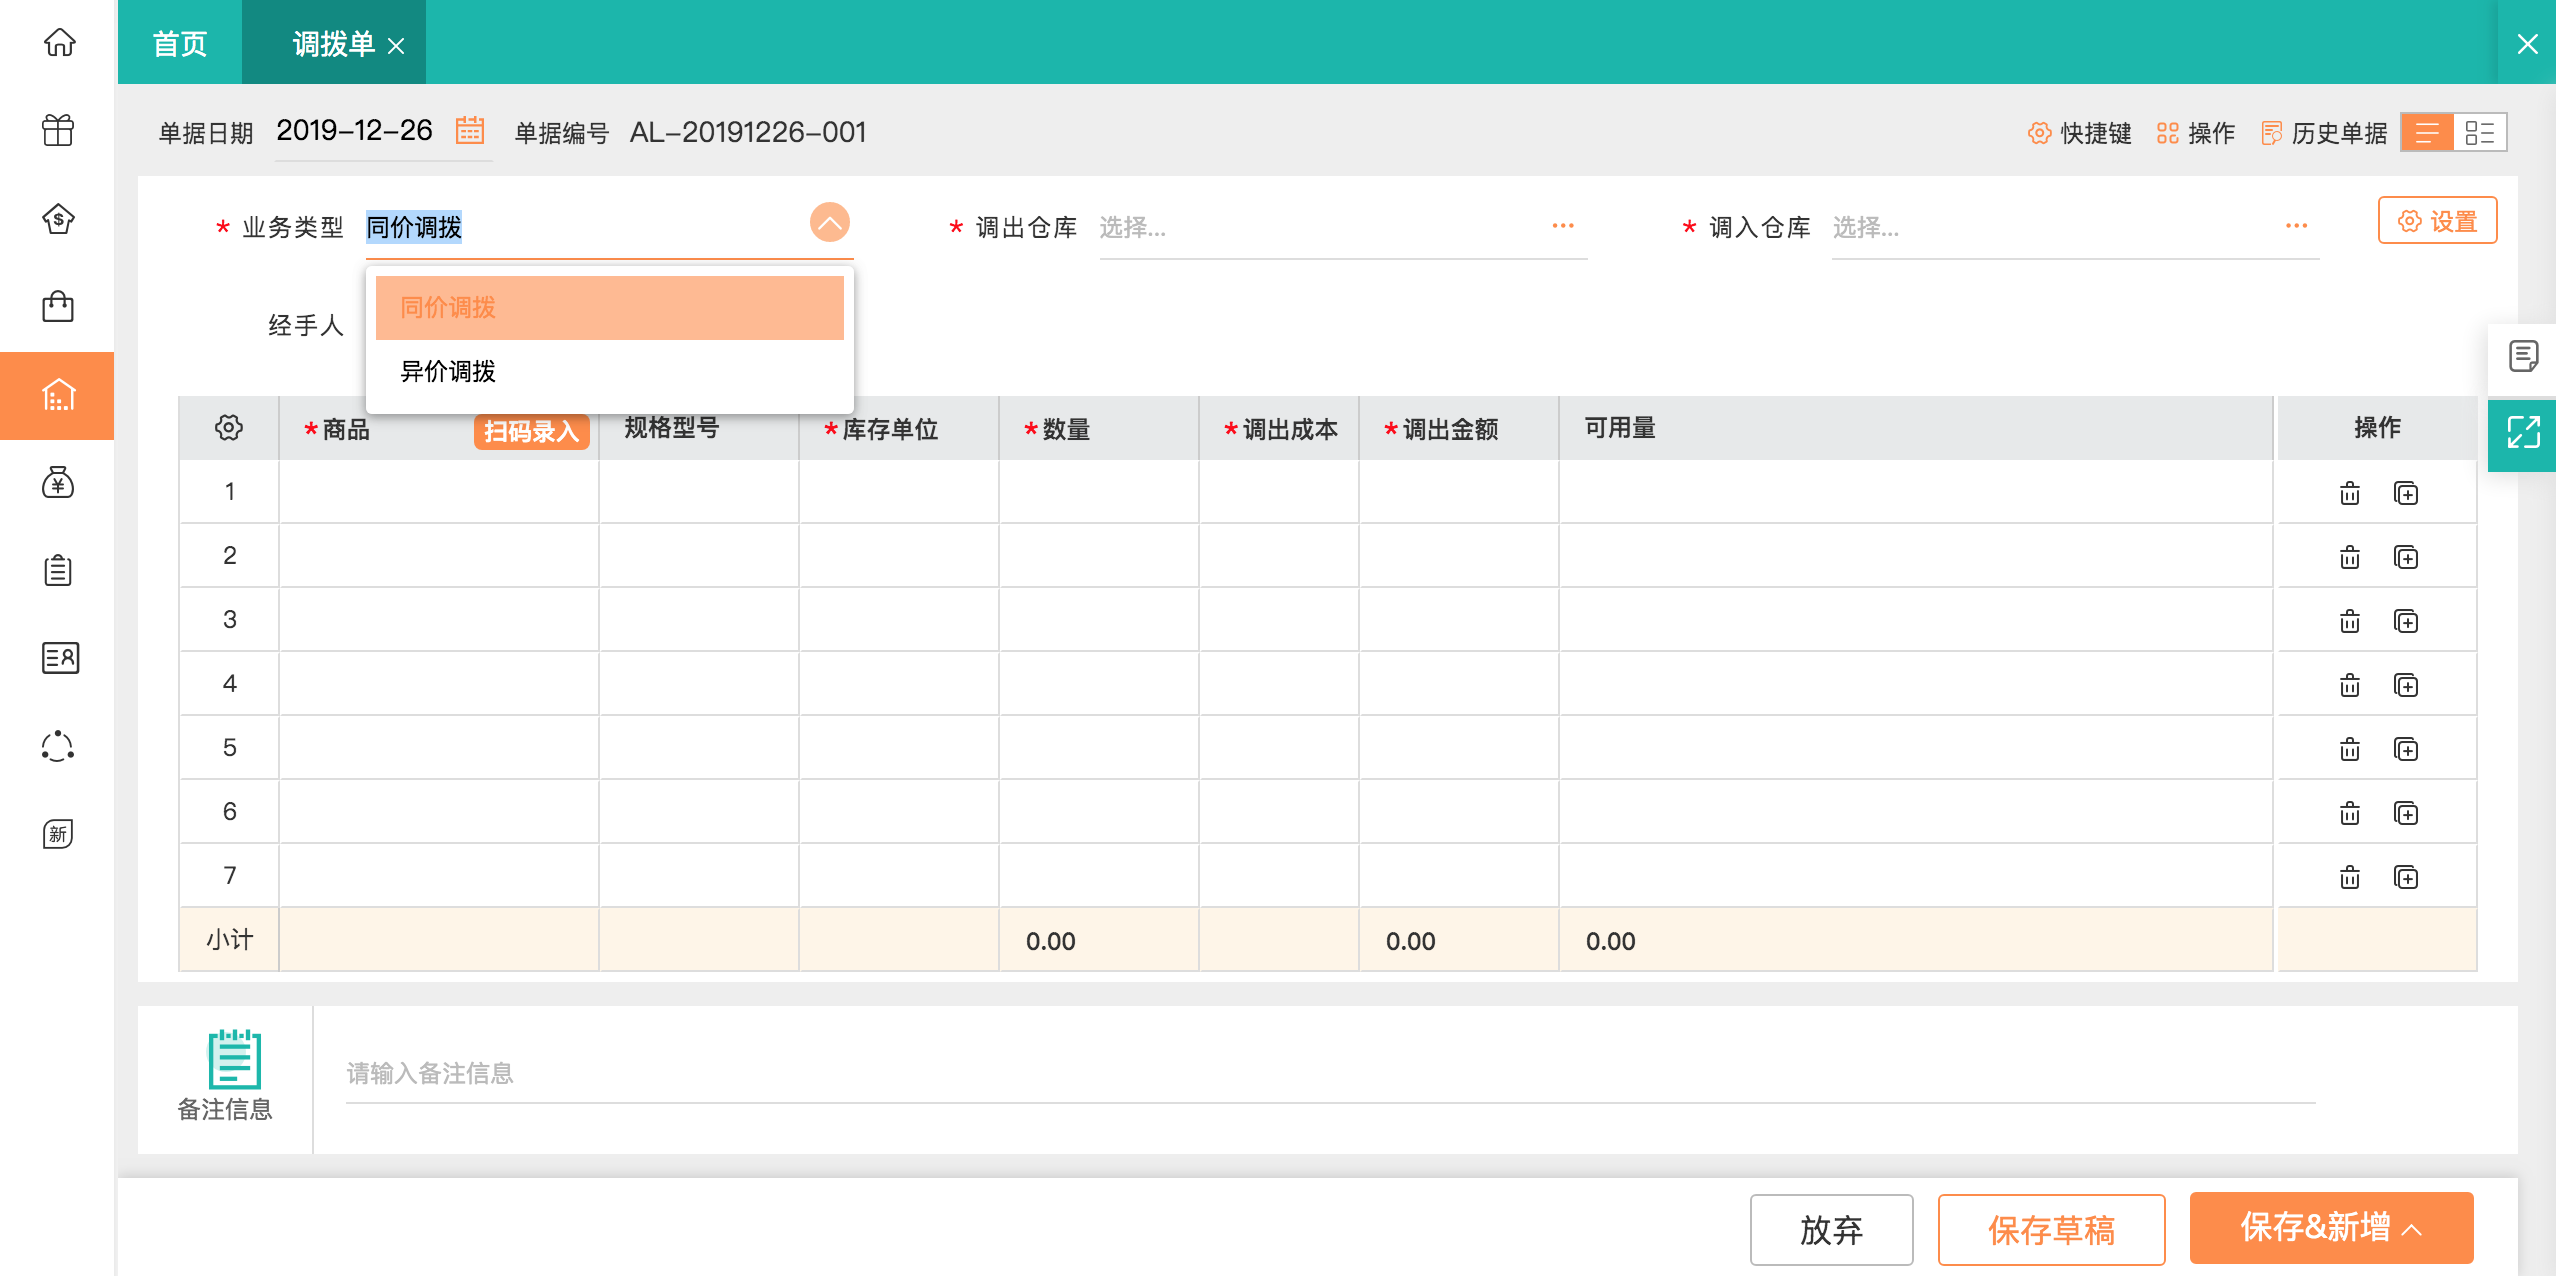The image size is (2556, 1276).
Task: Click the calendar date picker icon
Action: [x=473, y=134]
